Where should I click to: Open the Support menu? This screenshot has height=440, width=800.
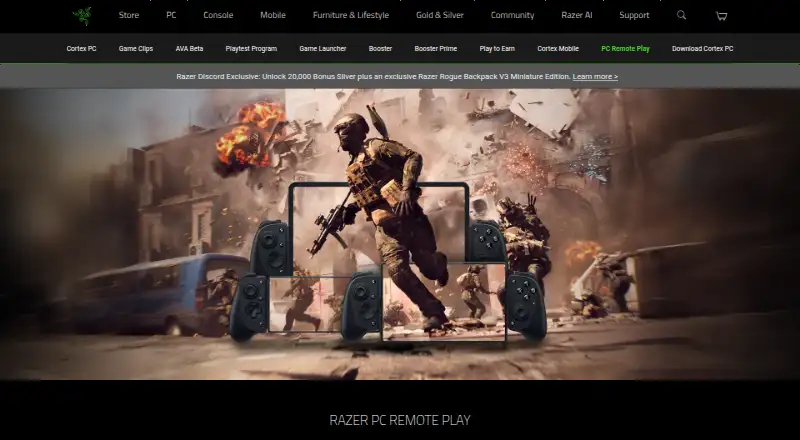coord(634,15)
